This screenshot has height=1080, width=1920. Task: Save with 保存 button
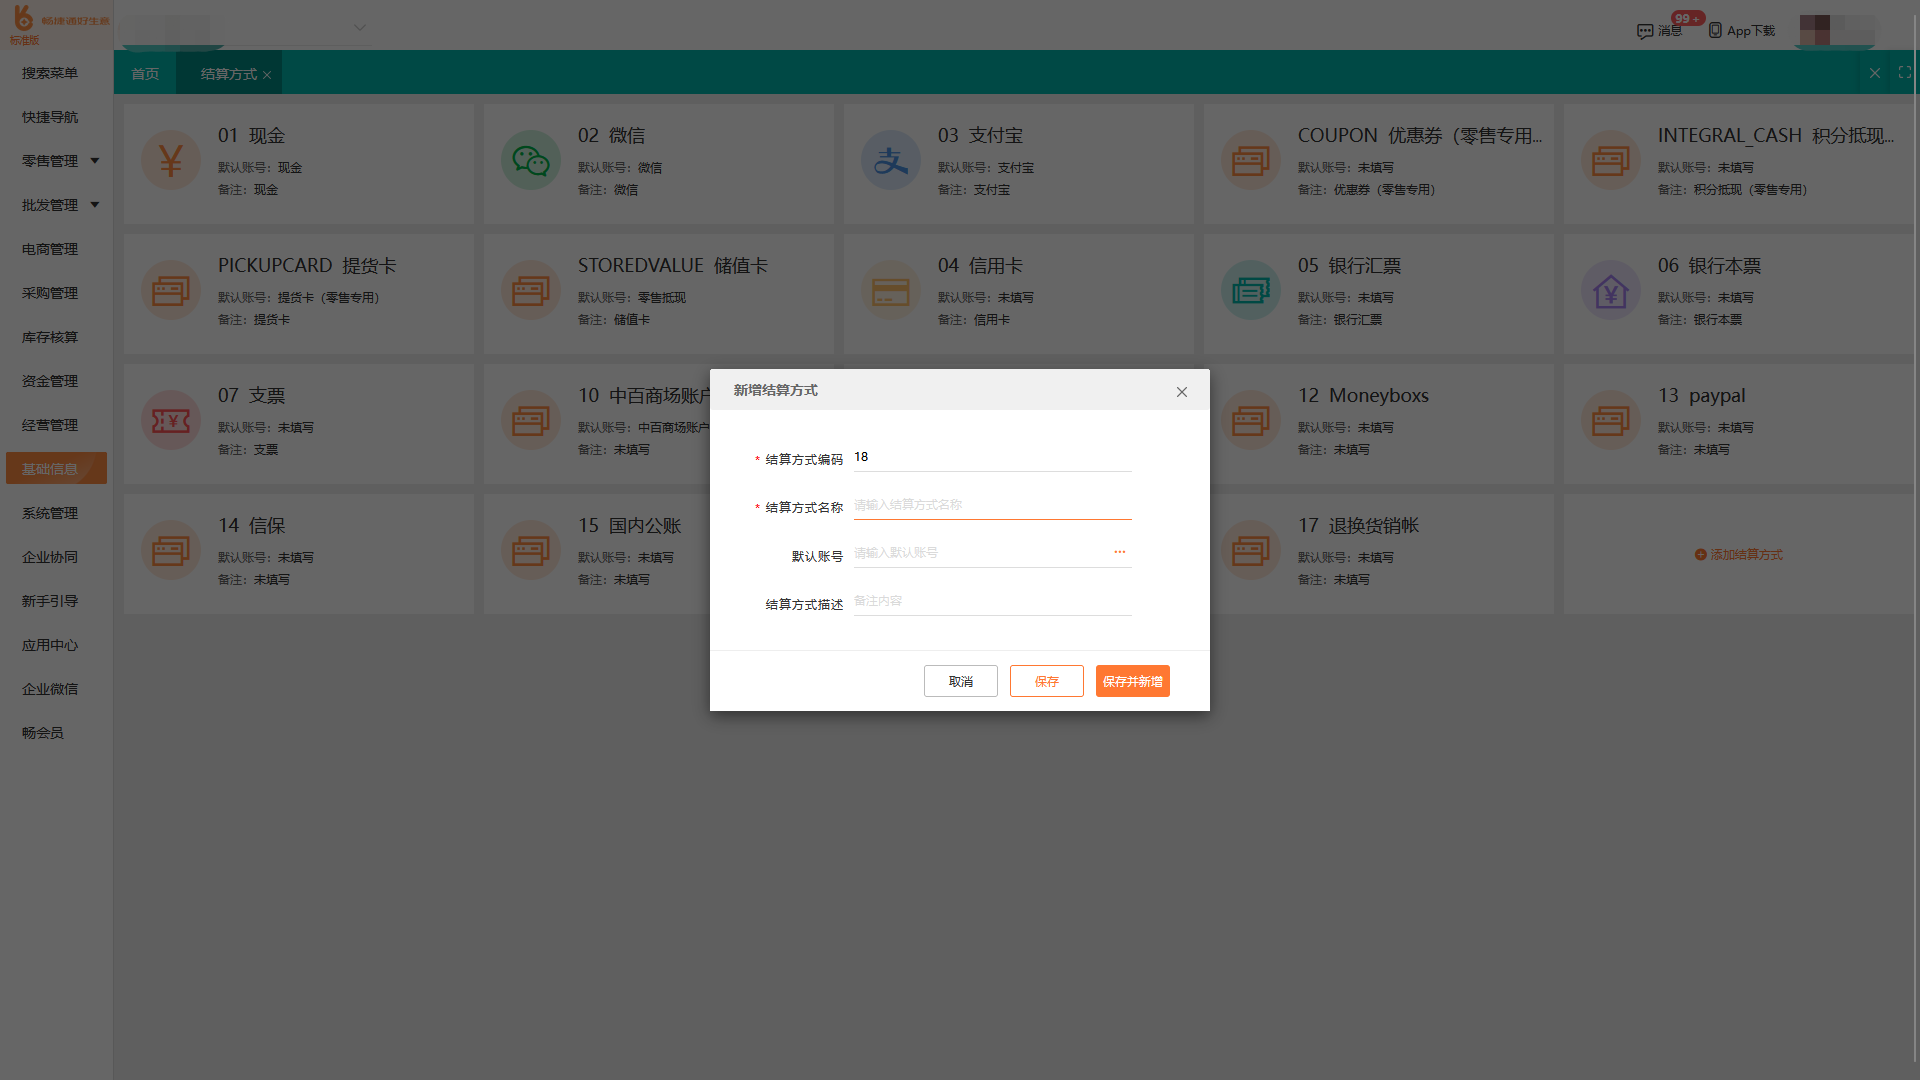(x=1046, y=682)
